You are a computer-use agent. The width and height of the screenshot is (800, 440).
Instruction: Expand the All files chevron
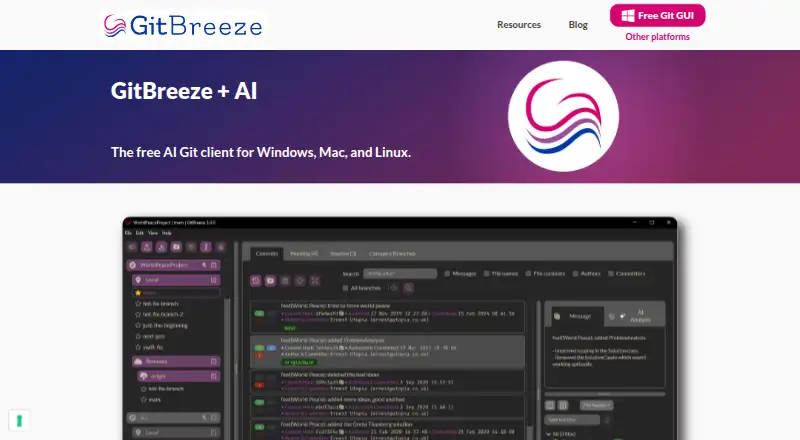tap(548, 434)
